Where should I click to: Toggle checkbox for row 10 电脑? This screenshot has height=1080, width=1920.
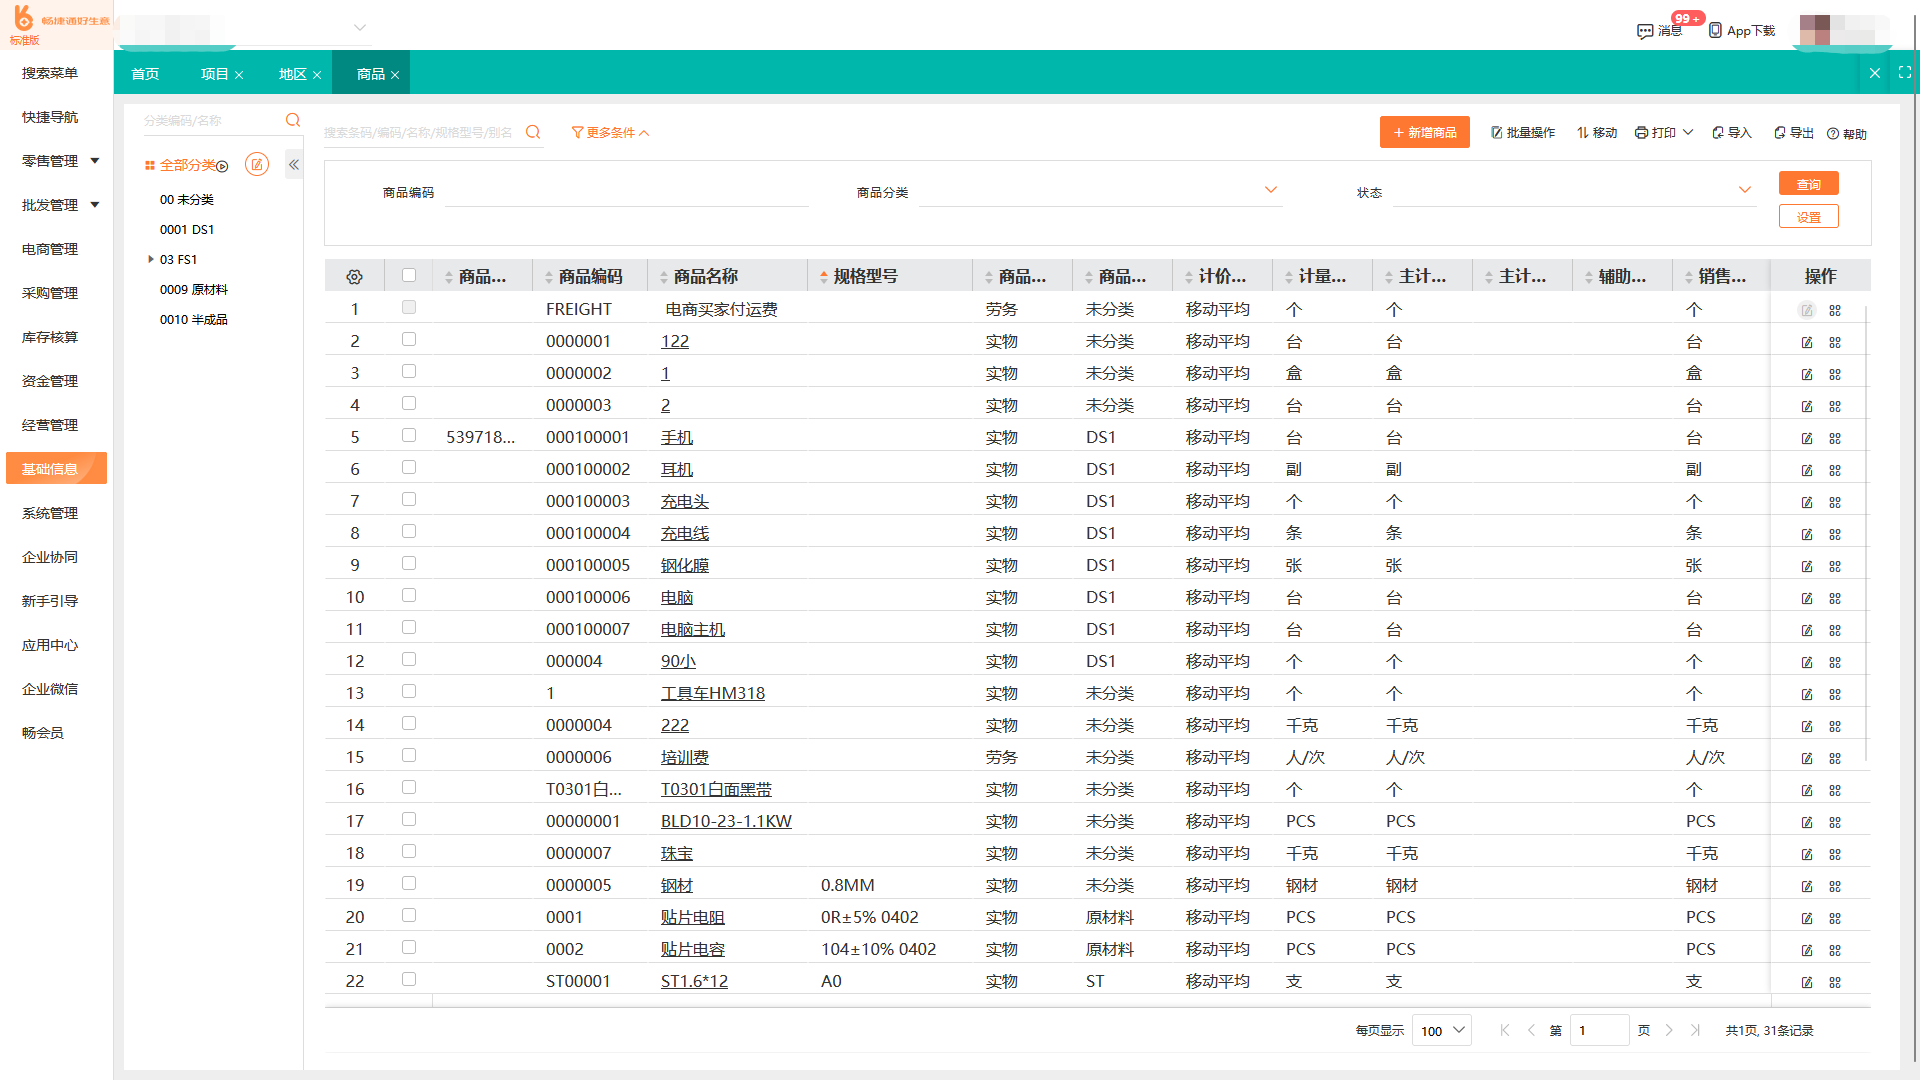[x=411, y=596]
